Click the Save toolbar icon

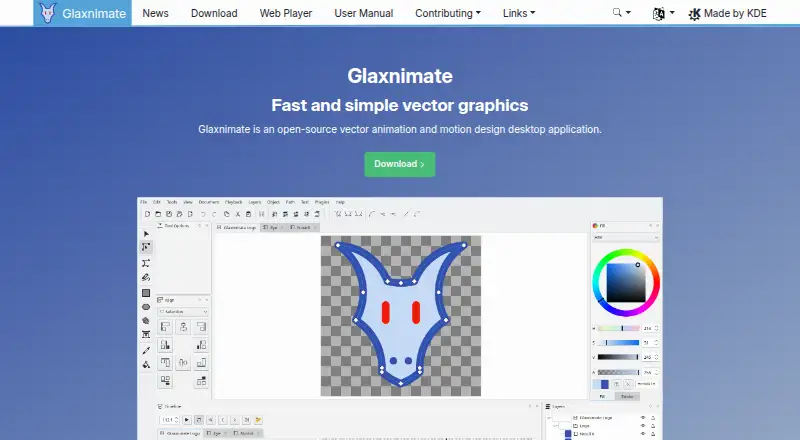tap(169, 214)
